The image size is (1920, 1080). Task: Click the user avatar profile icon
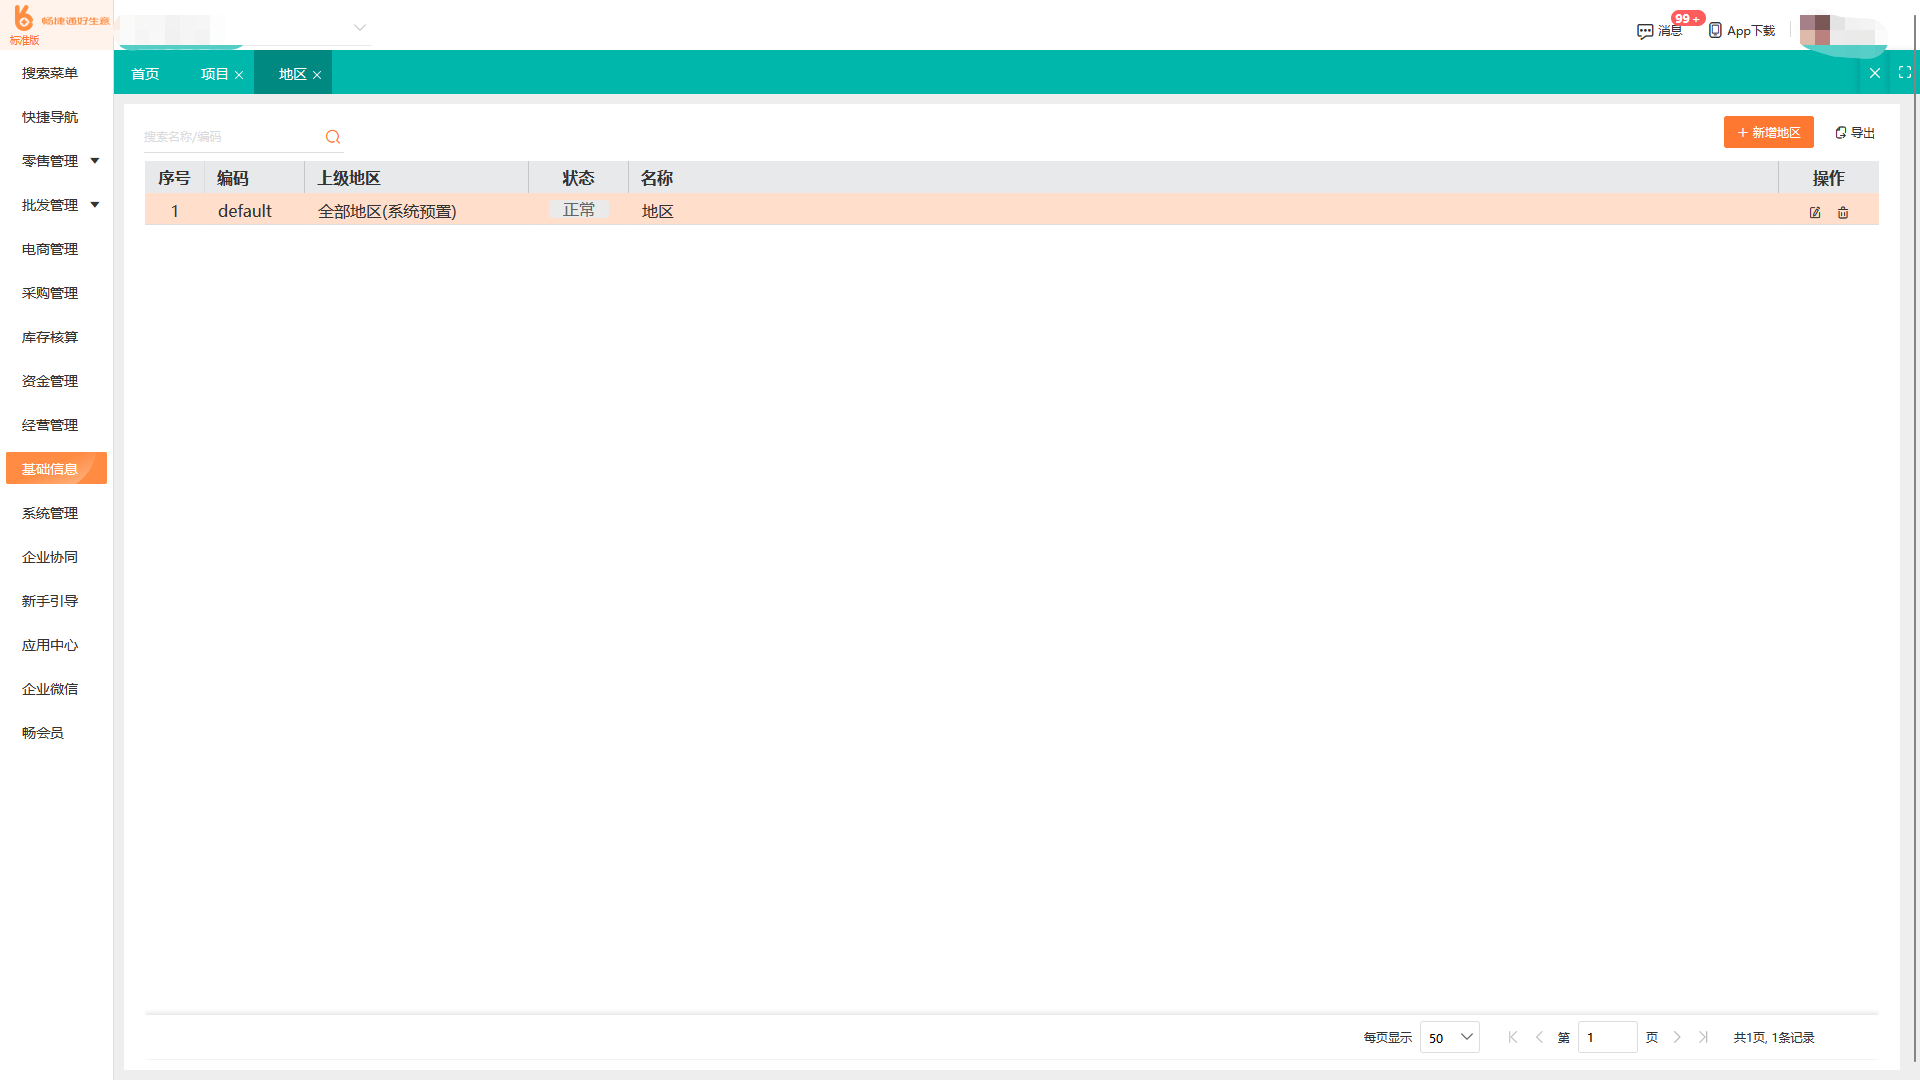coord(1820,29)
